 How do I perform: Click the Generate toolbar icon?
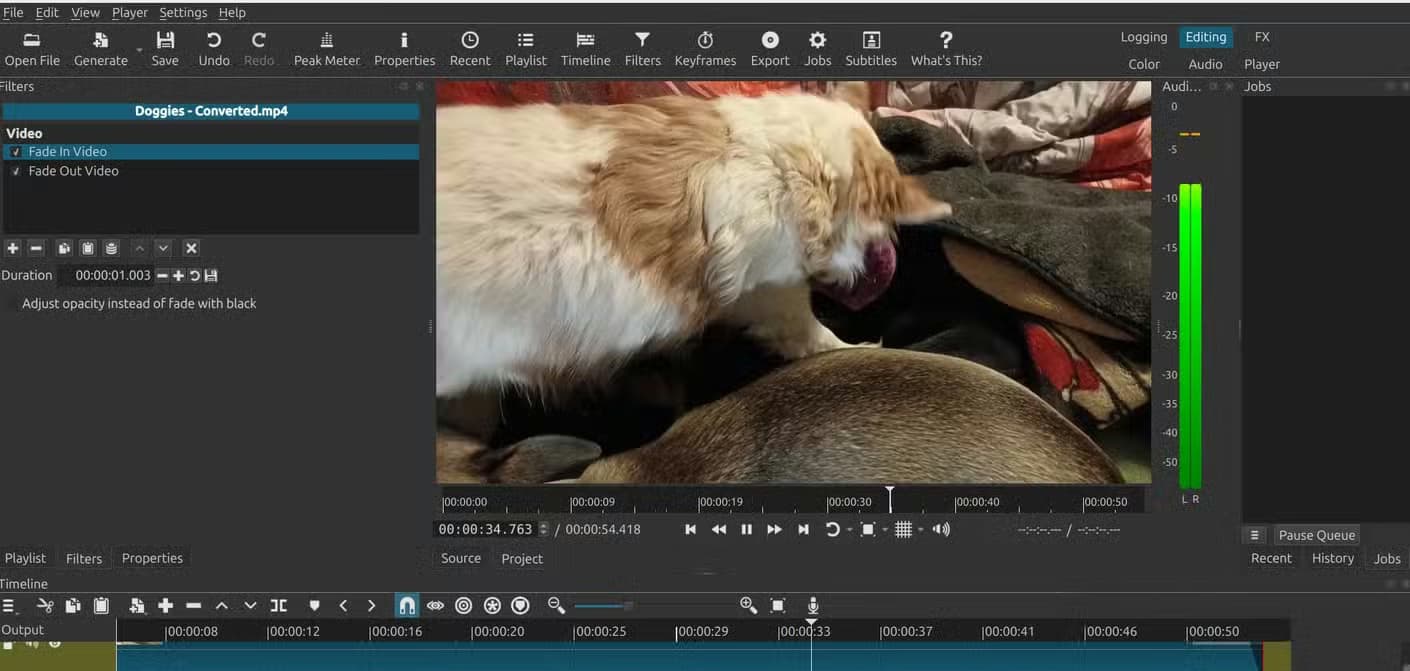tap(101, 48)
